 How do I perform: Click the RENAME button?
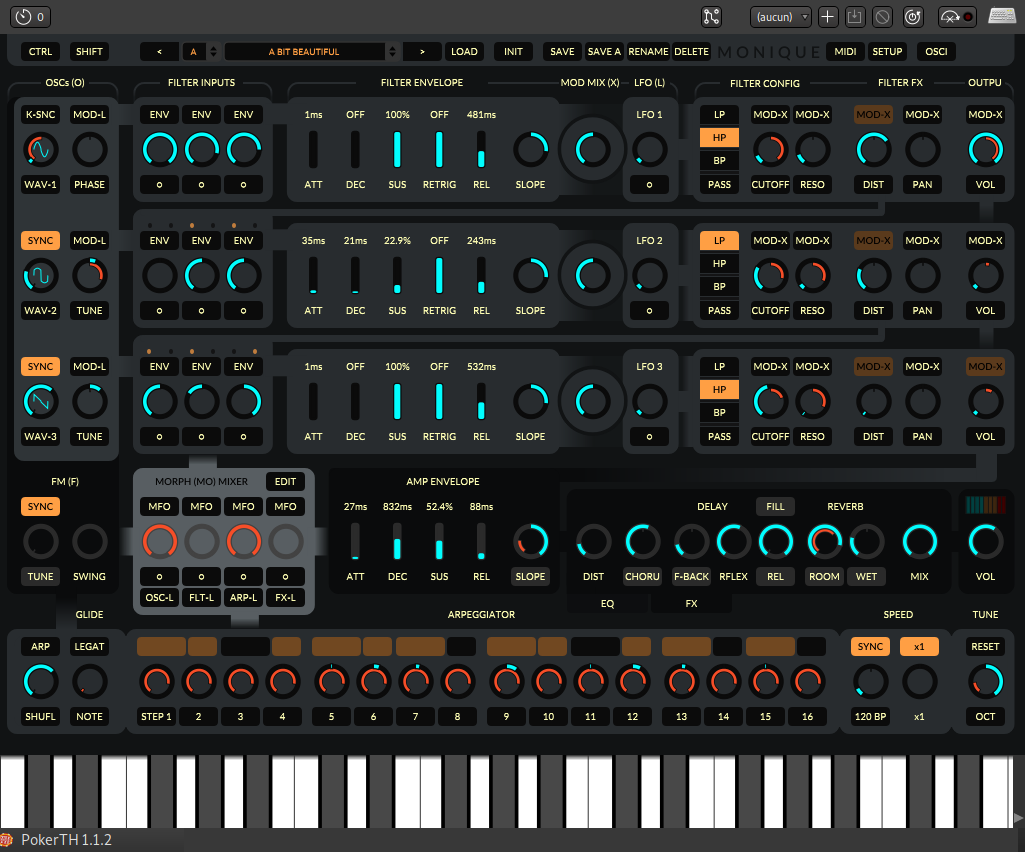pos(648,52)
